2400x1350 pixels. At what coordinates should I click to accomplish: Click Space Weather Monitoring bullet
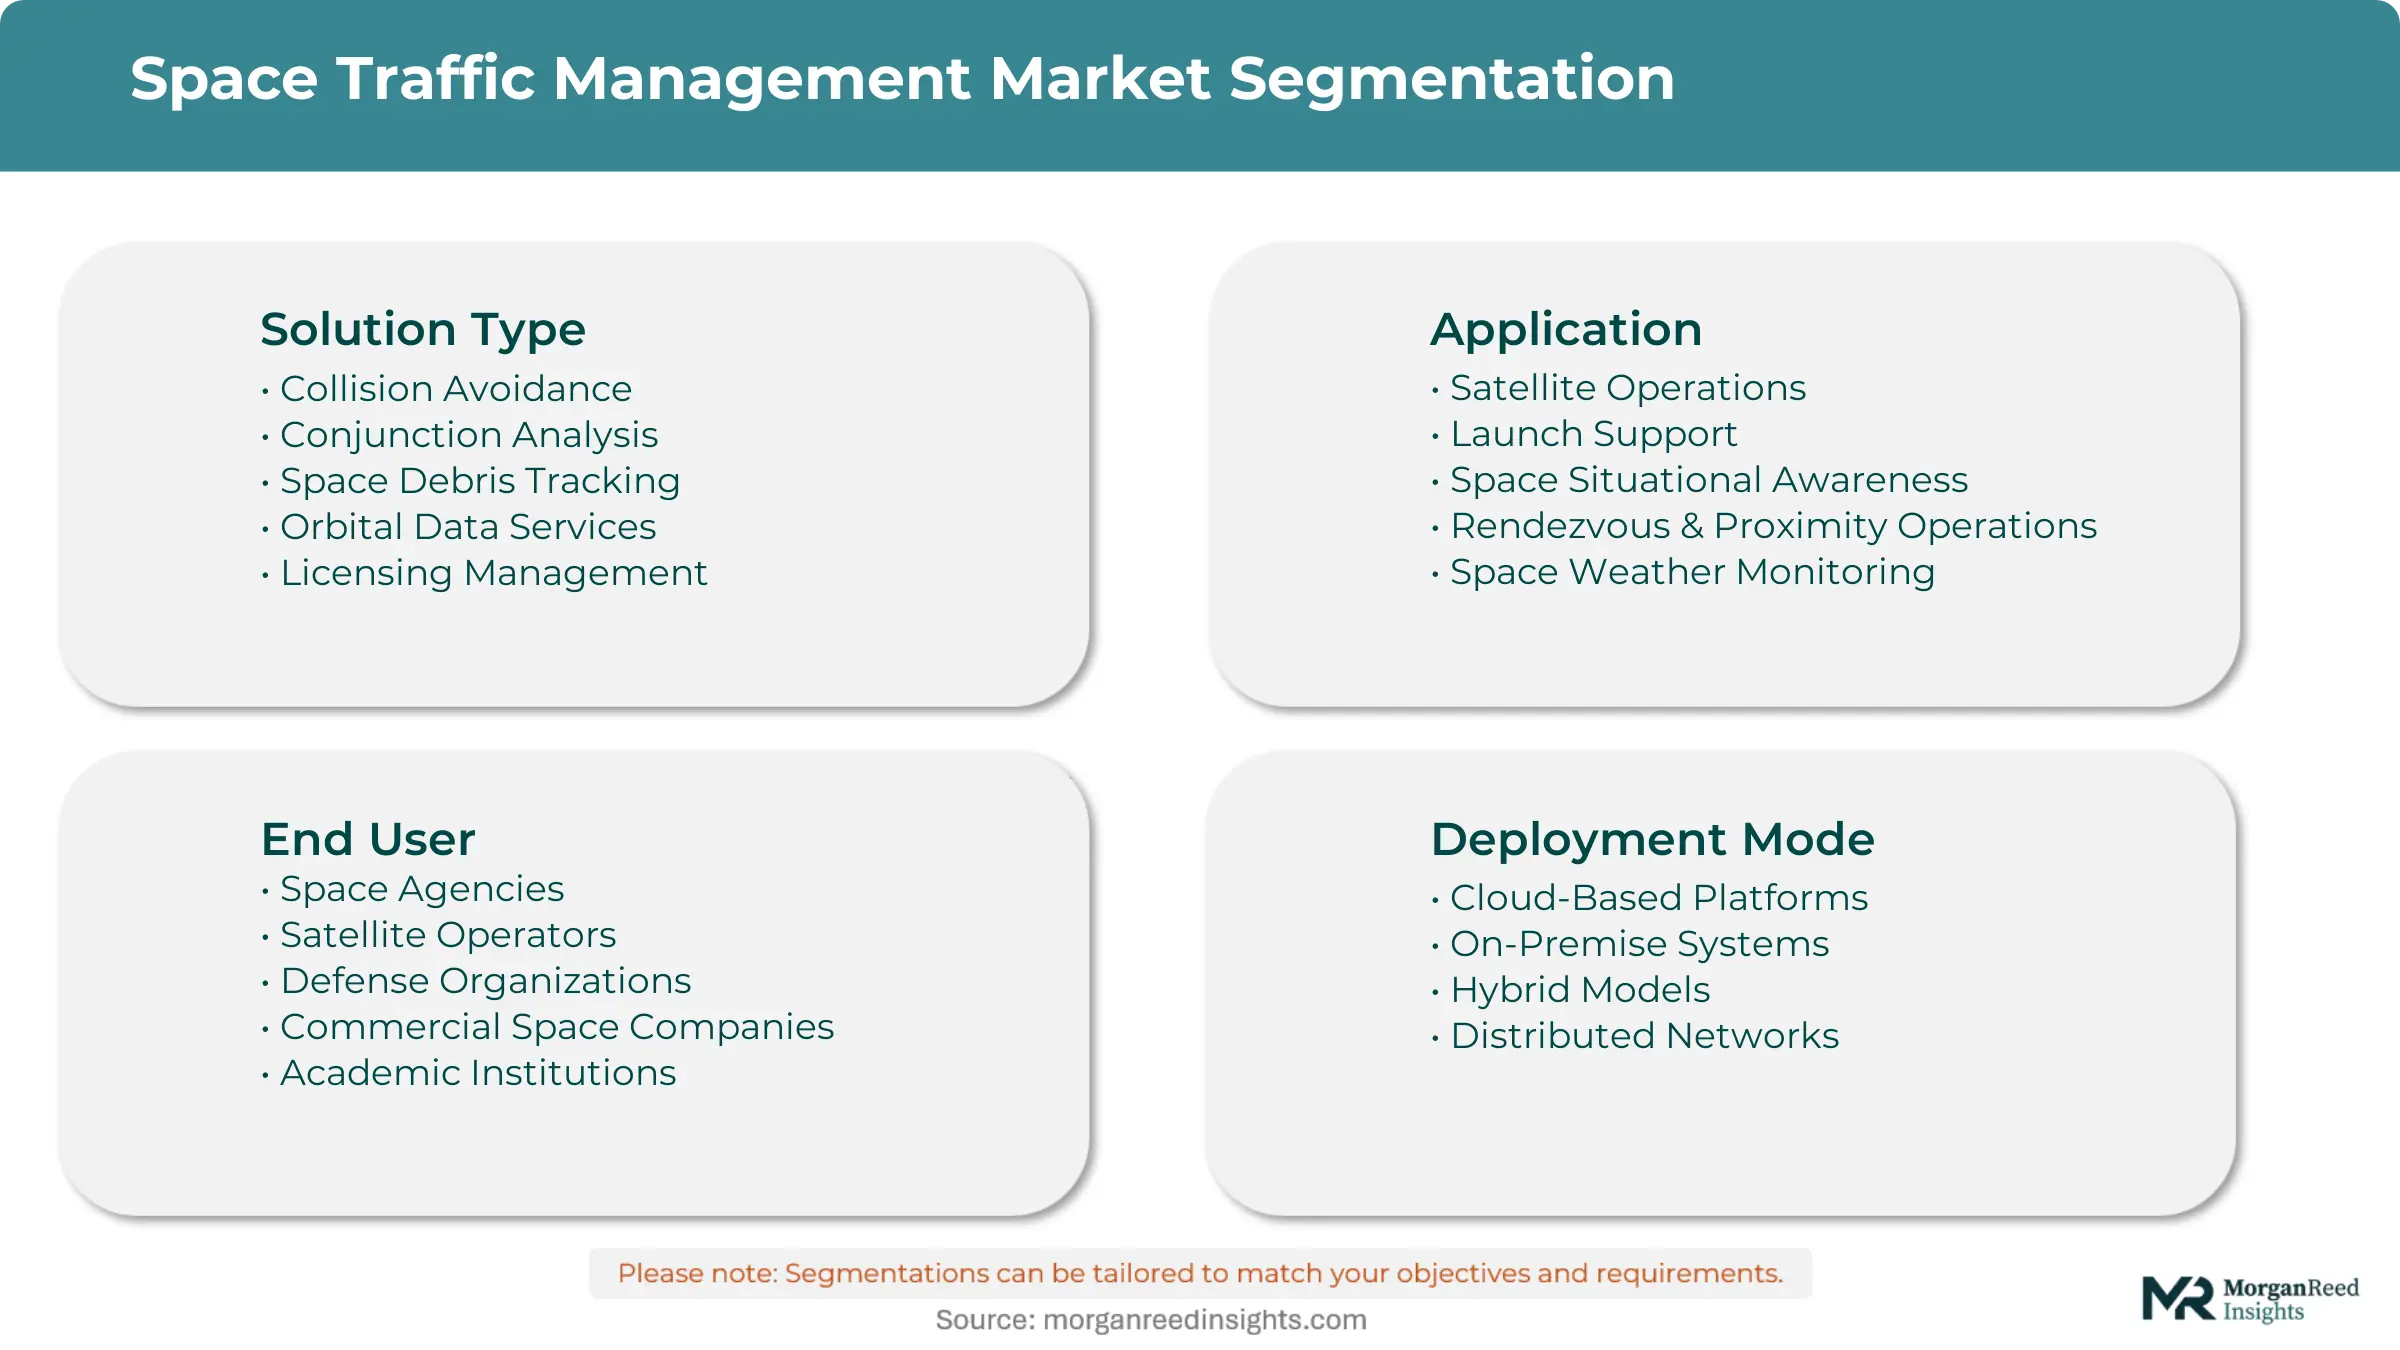pyautogui.click(x=1691, y=573)
